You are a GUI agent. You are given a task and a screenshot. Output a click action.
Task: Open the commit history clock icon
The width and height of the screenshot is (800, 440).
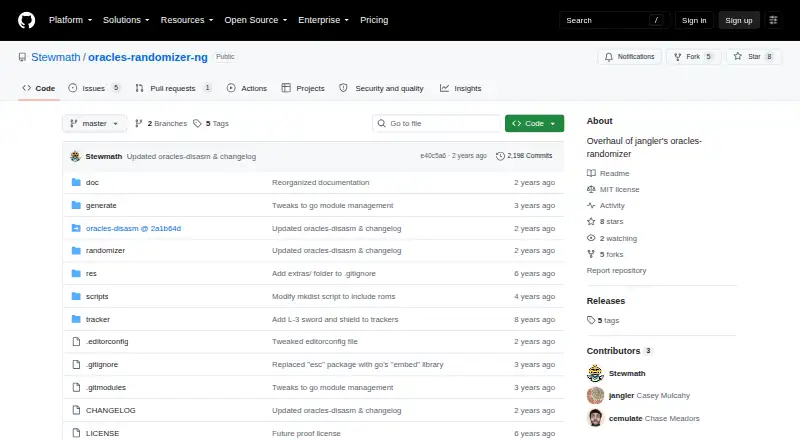pos(500,156)
